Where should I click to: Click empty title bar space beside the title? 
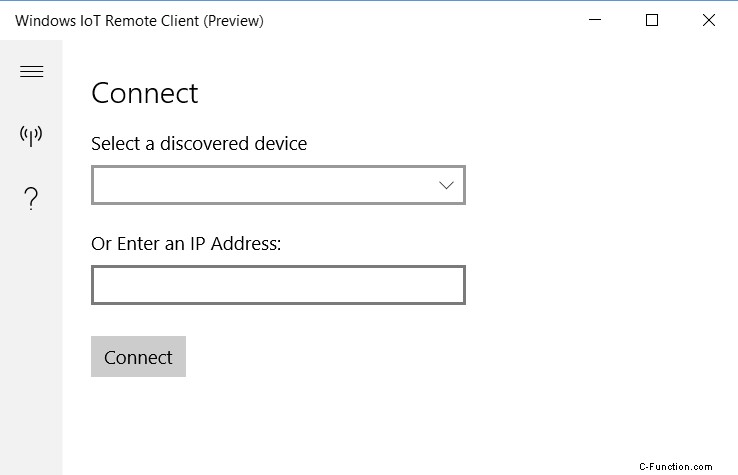pos(420,20)
